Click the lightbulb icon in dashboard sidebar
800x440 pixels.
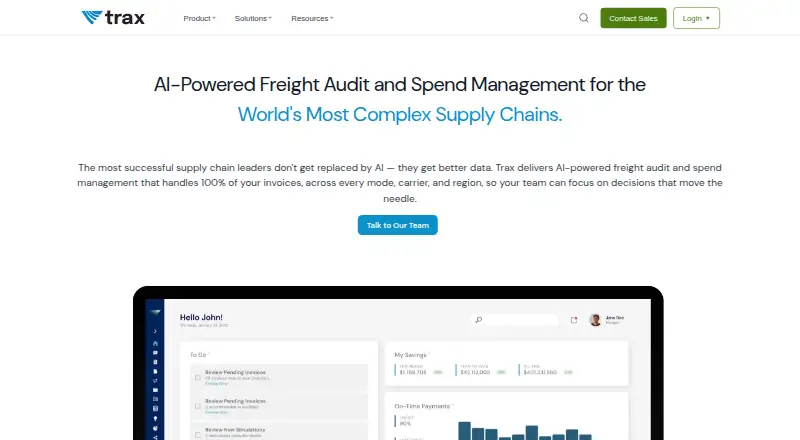(x=155, y=418)
